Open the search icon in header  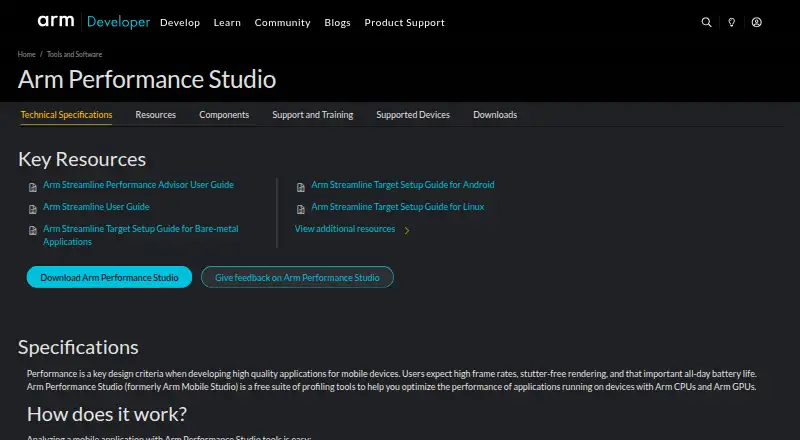tap(706, 22)
